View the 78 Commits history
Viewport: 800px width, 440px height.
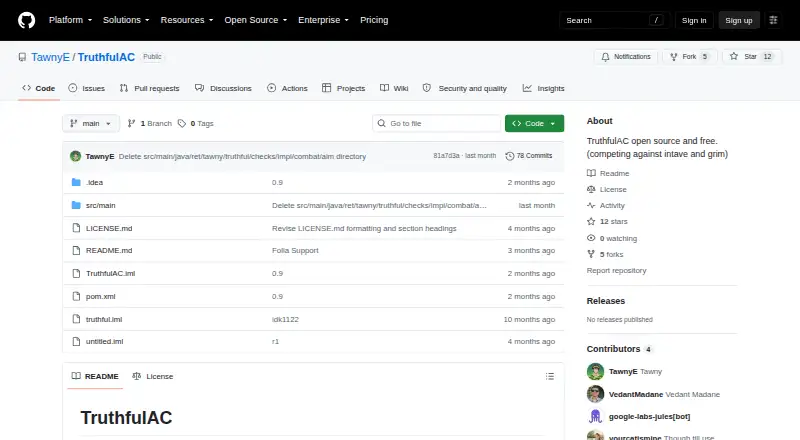[529, 156]
